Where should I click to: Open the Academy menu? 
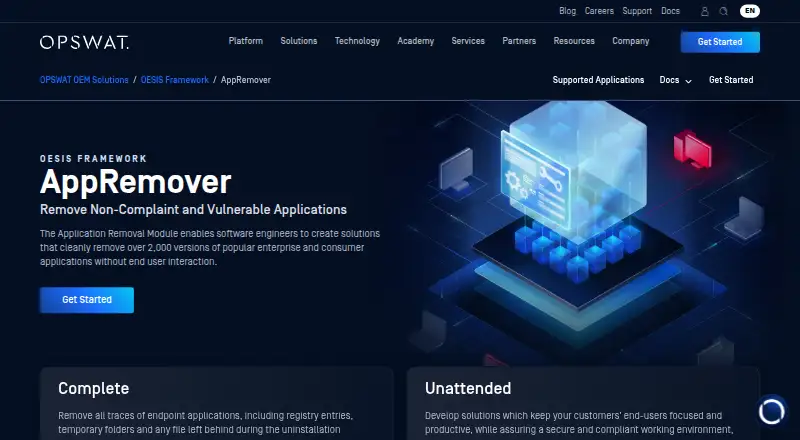(x=415, y=41)
